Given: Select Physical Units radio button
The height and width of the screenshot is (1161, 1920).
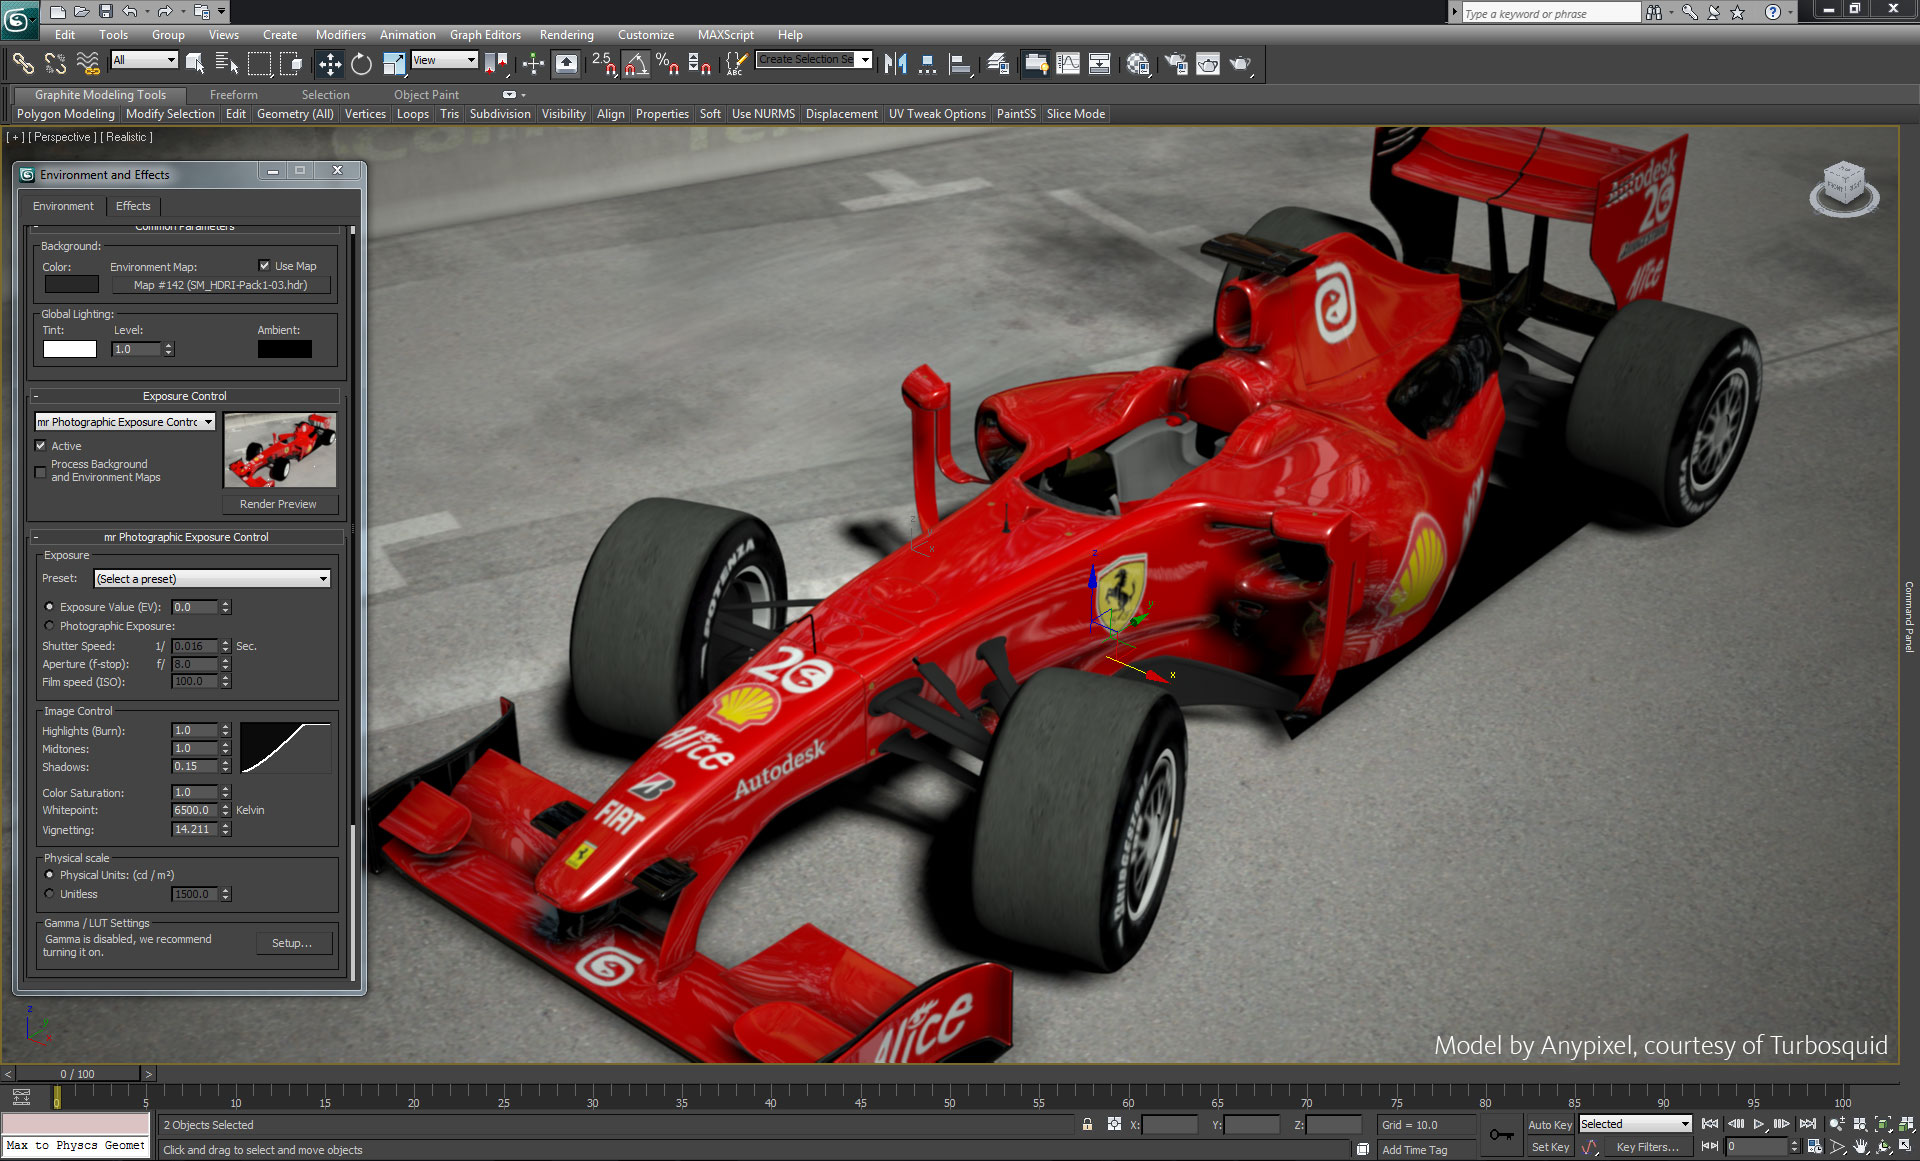Looking at the screenshot, I should (49, 875).
